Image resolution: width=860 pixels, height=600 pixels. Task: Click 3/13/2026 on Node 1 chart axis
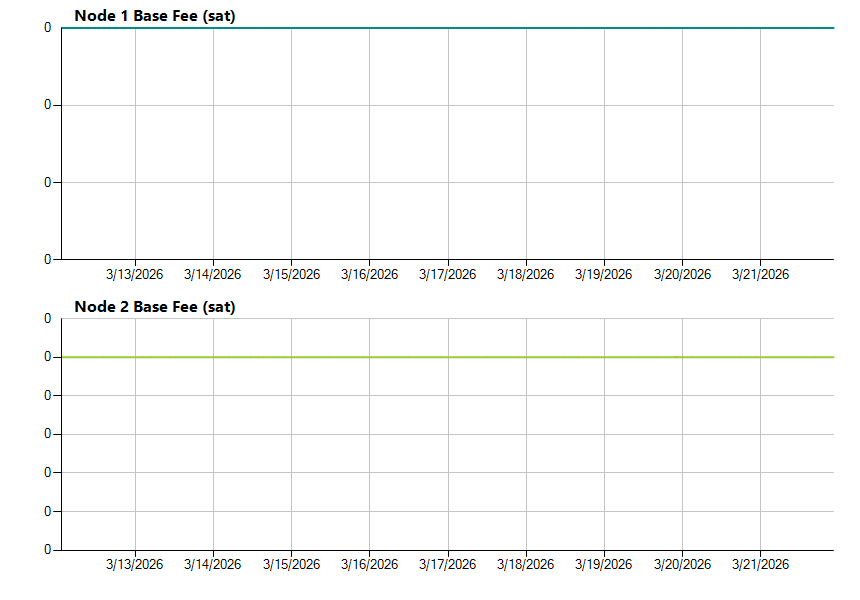pyautogui.click(x=135, y=274)
